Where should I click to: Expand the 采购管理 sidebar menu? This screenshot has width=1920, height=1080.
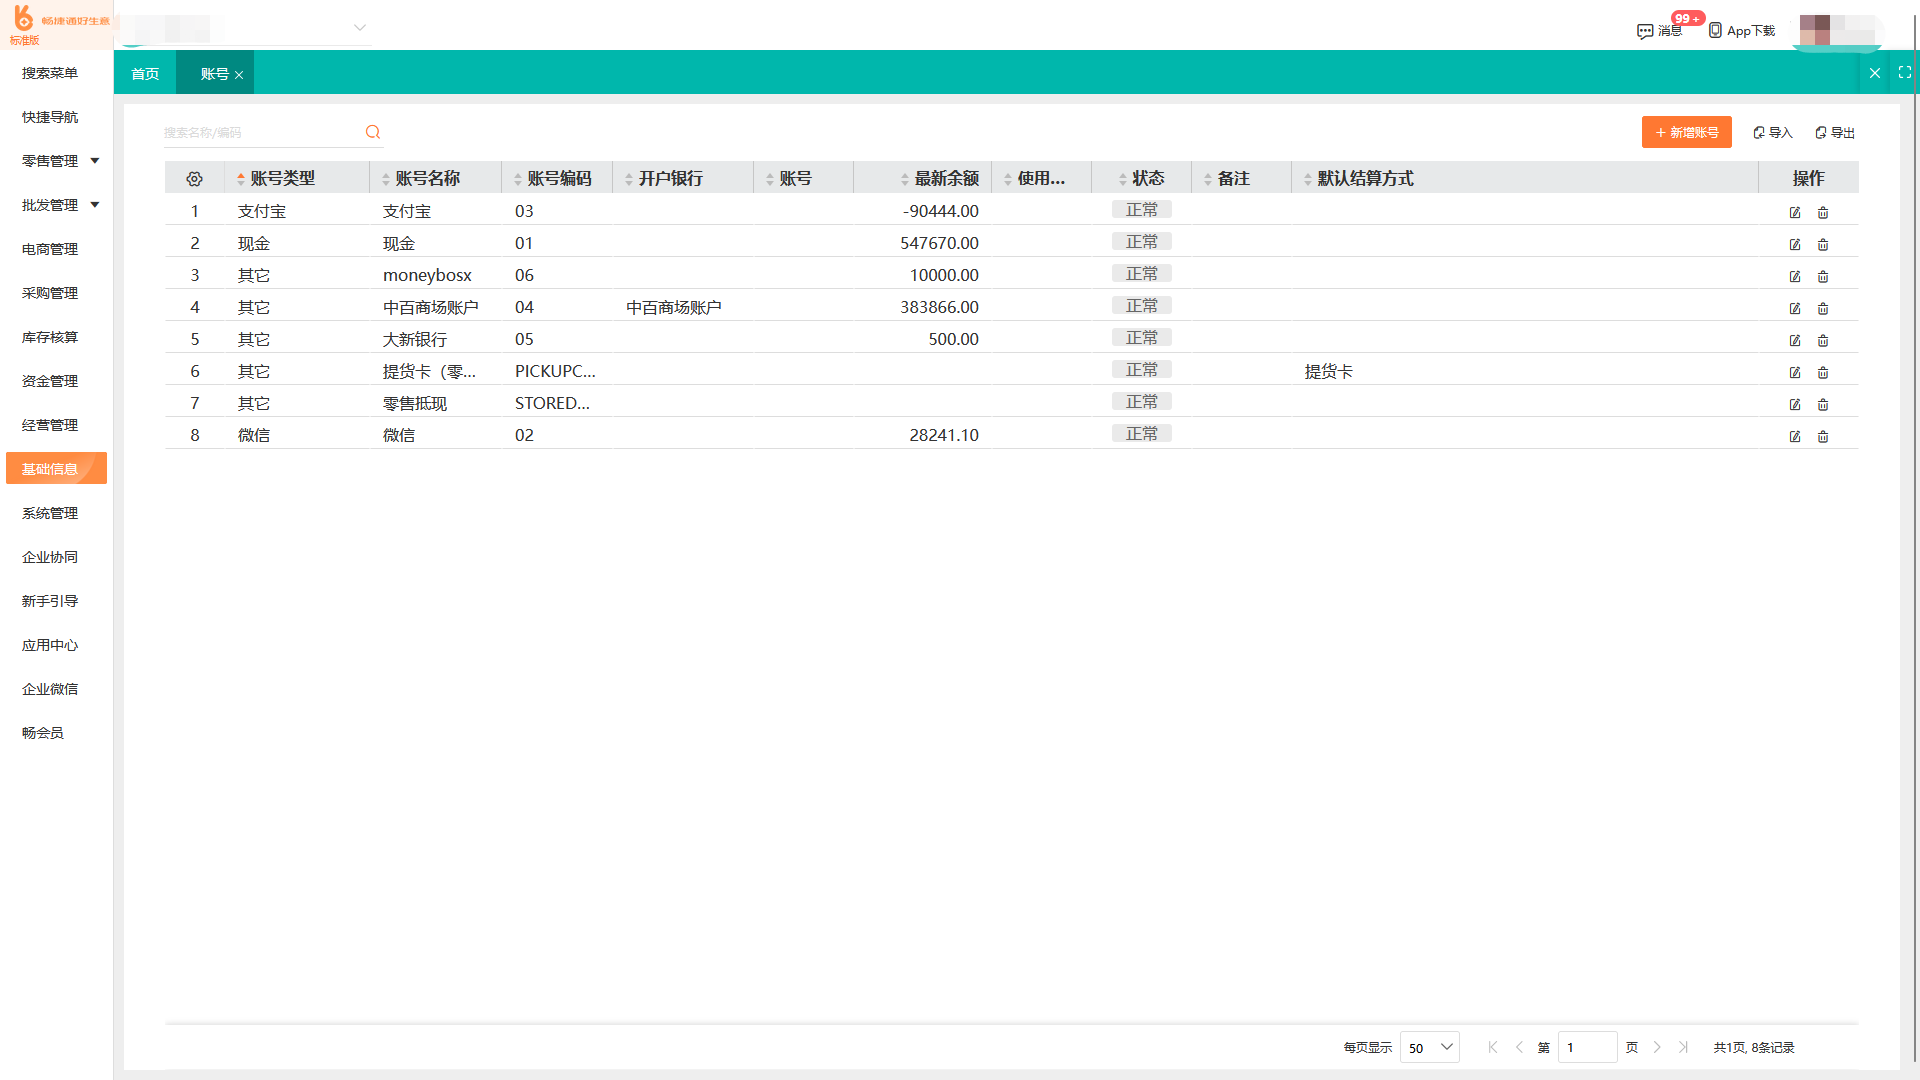pos(53,293)
